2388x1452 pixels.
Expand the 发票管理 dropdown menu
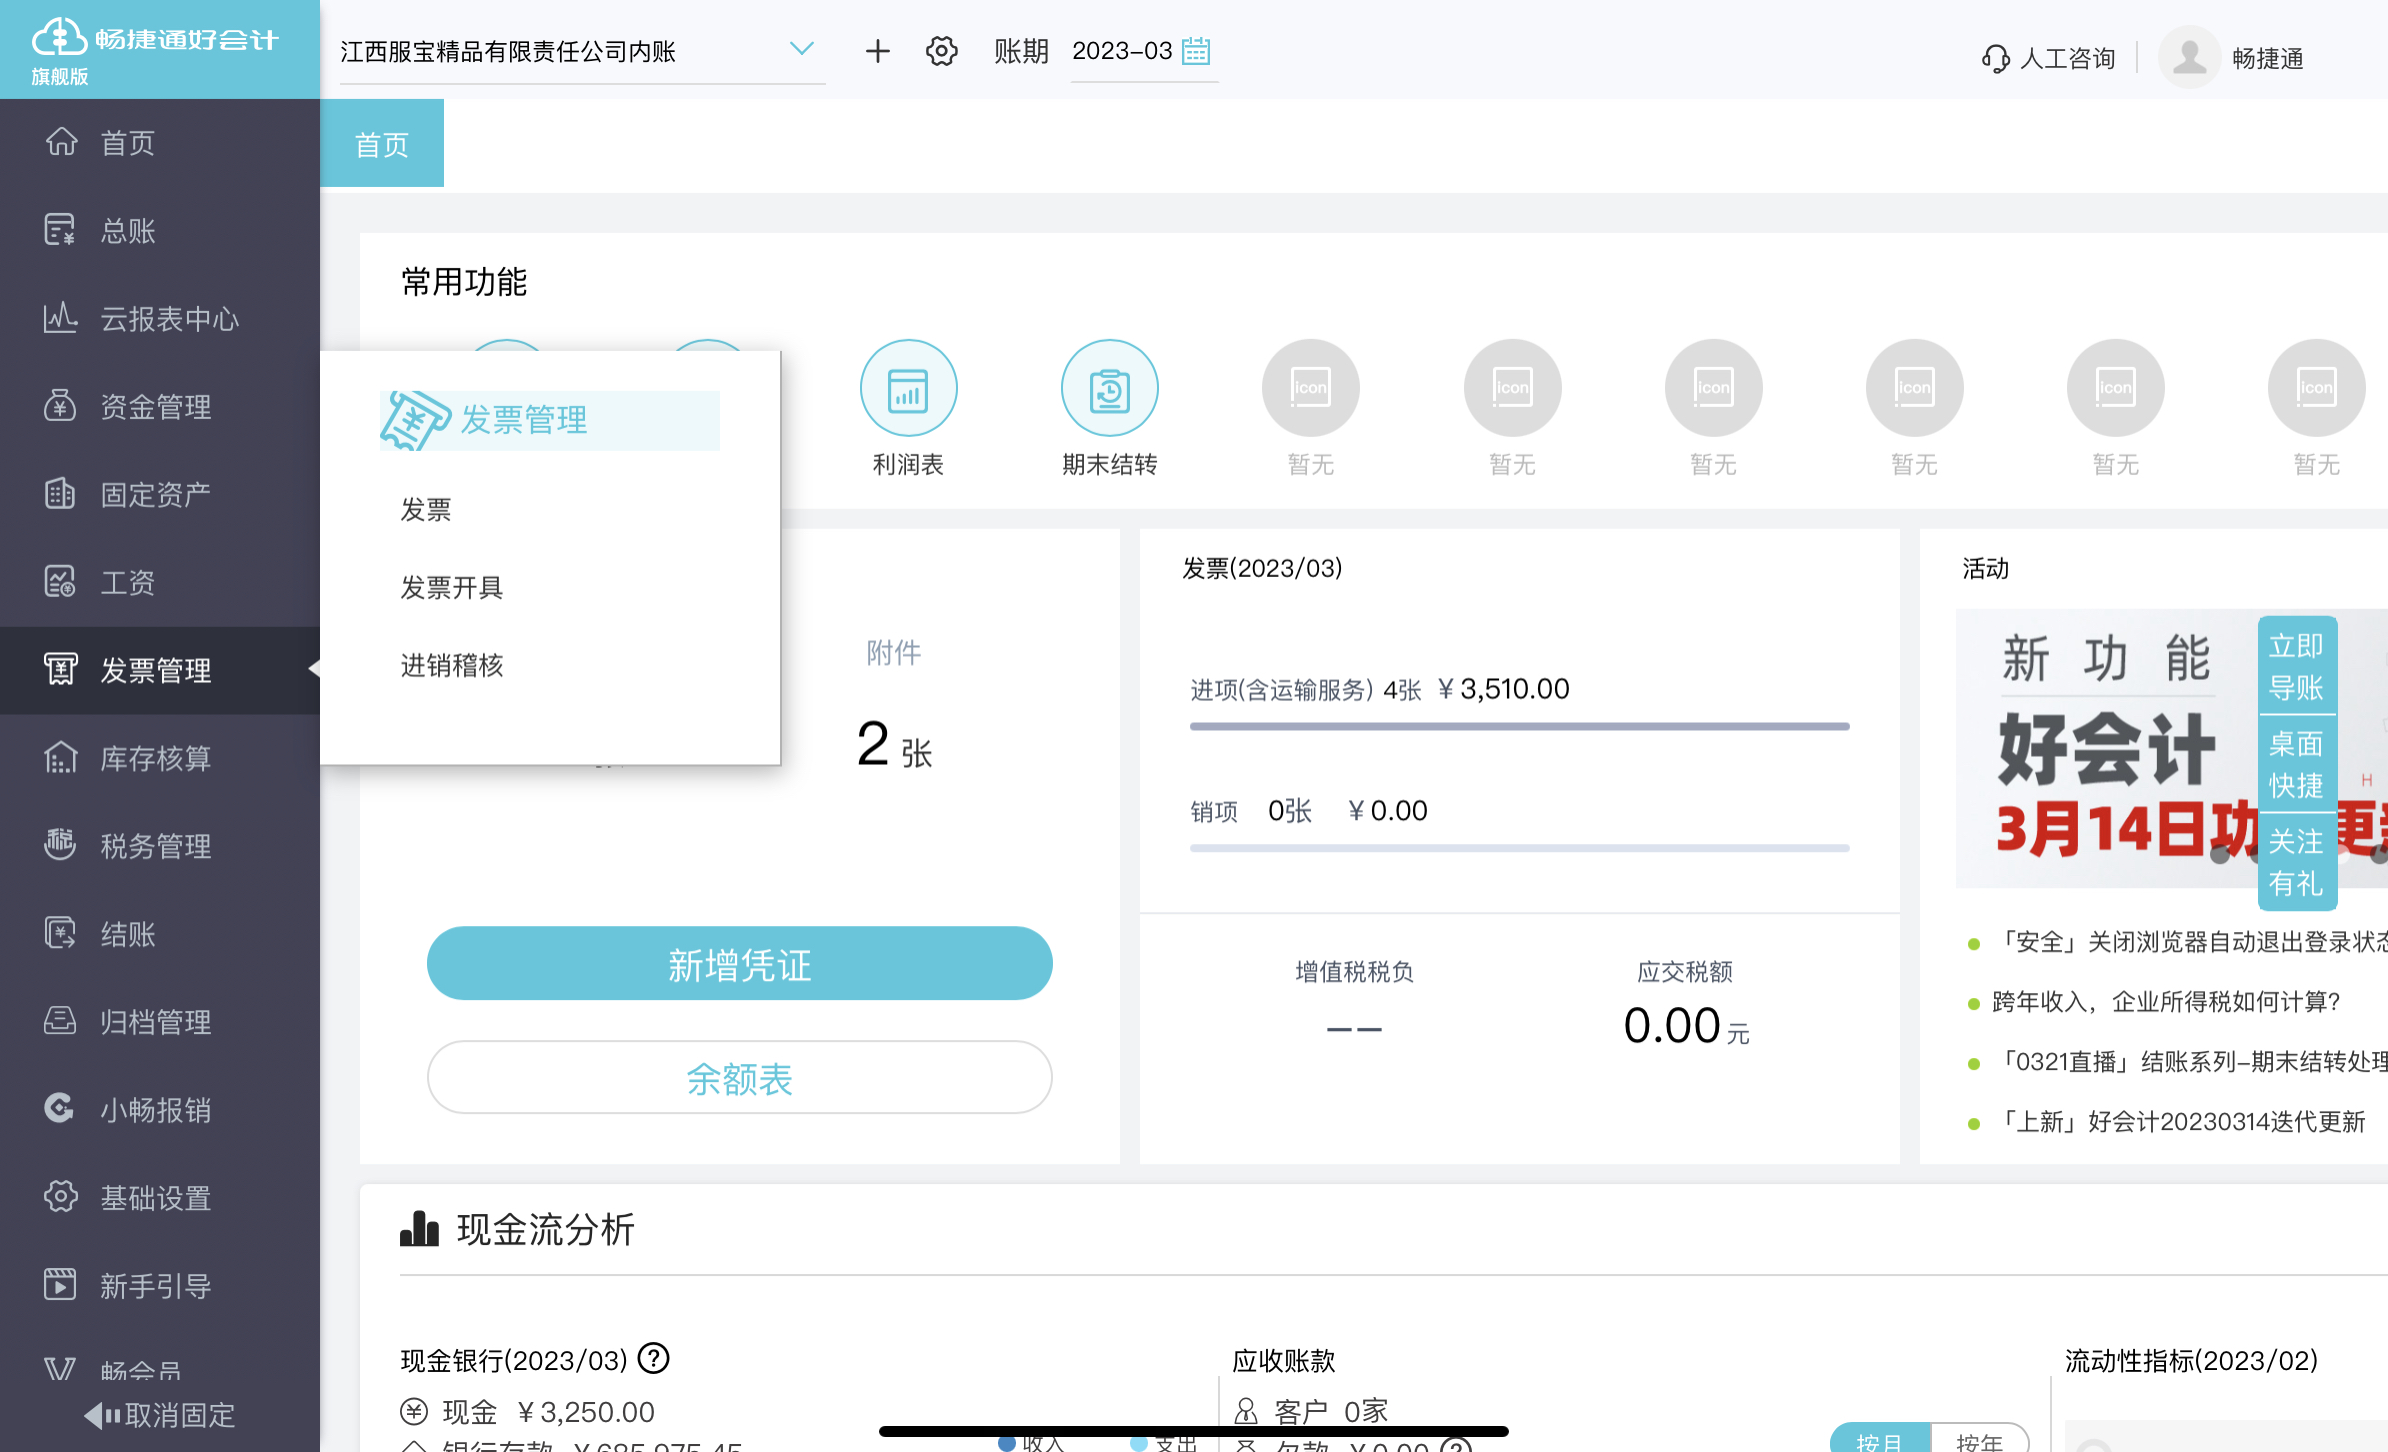click(x=159, y=669)
